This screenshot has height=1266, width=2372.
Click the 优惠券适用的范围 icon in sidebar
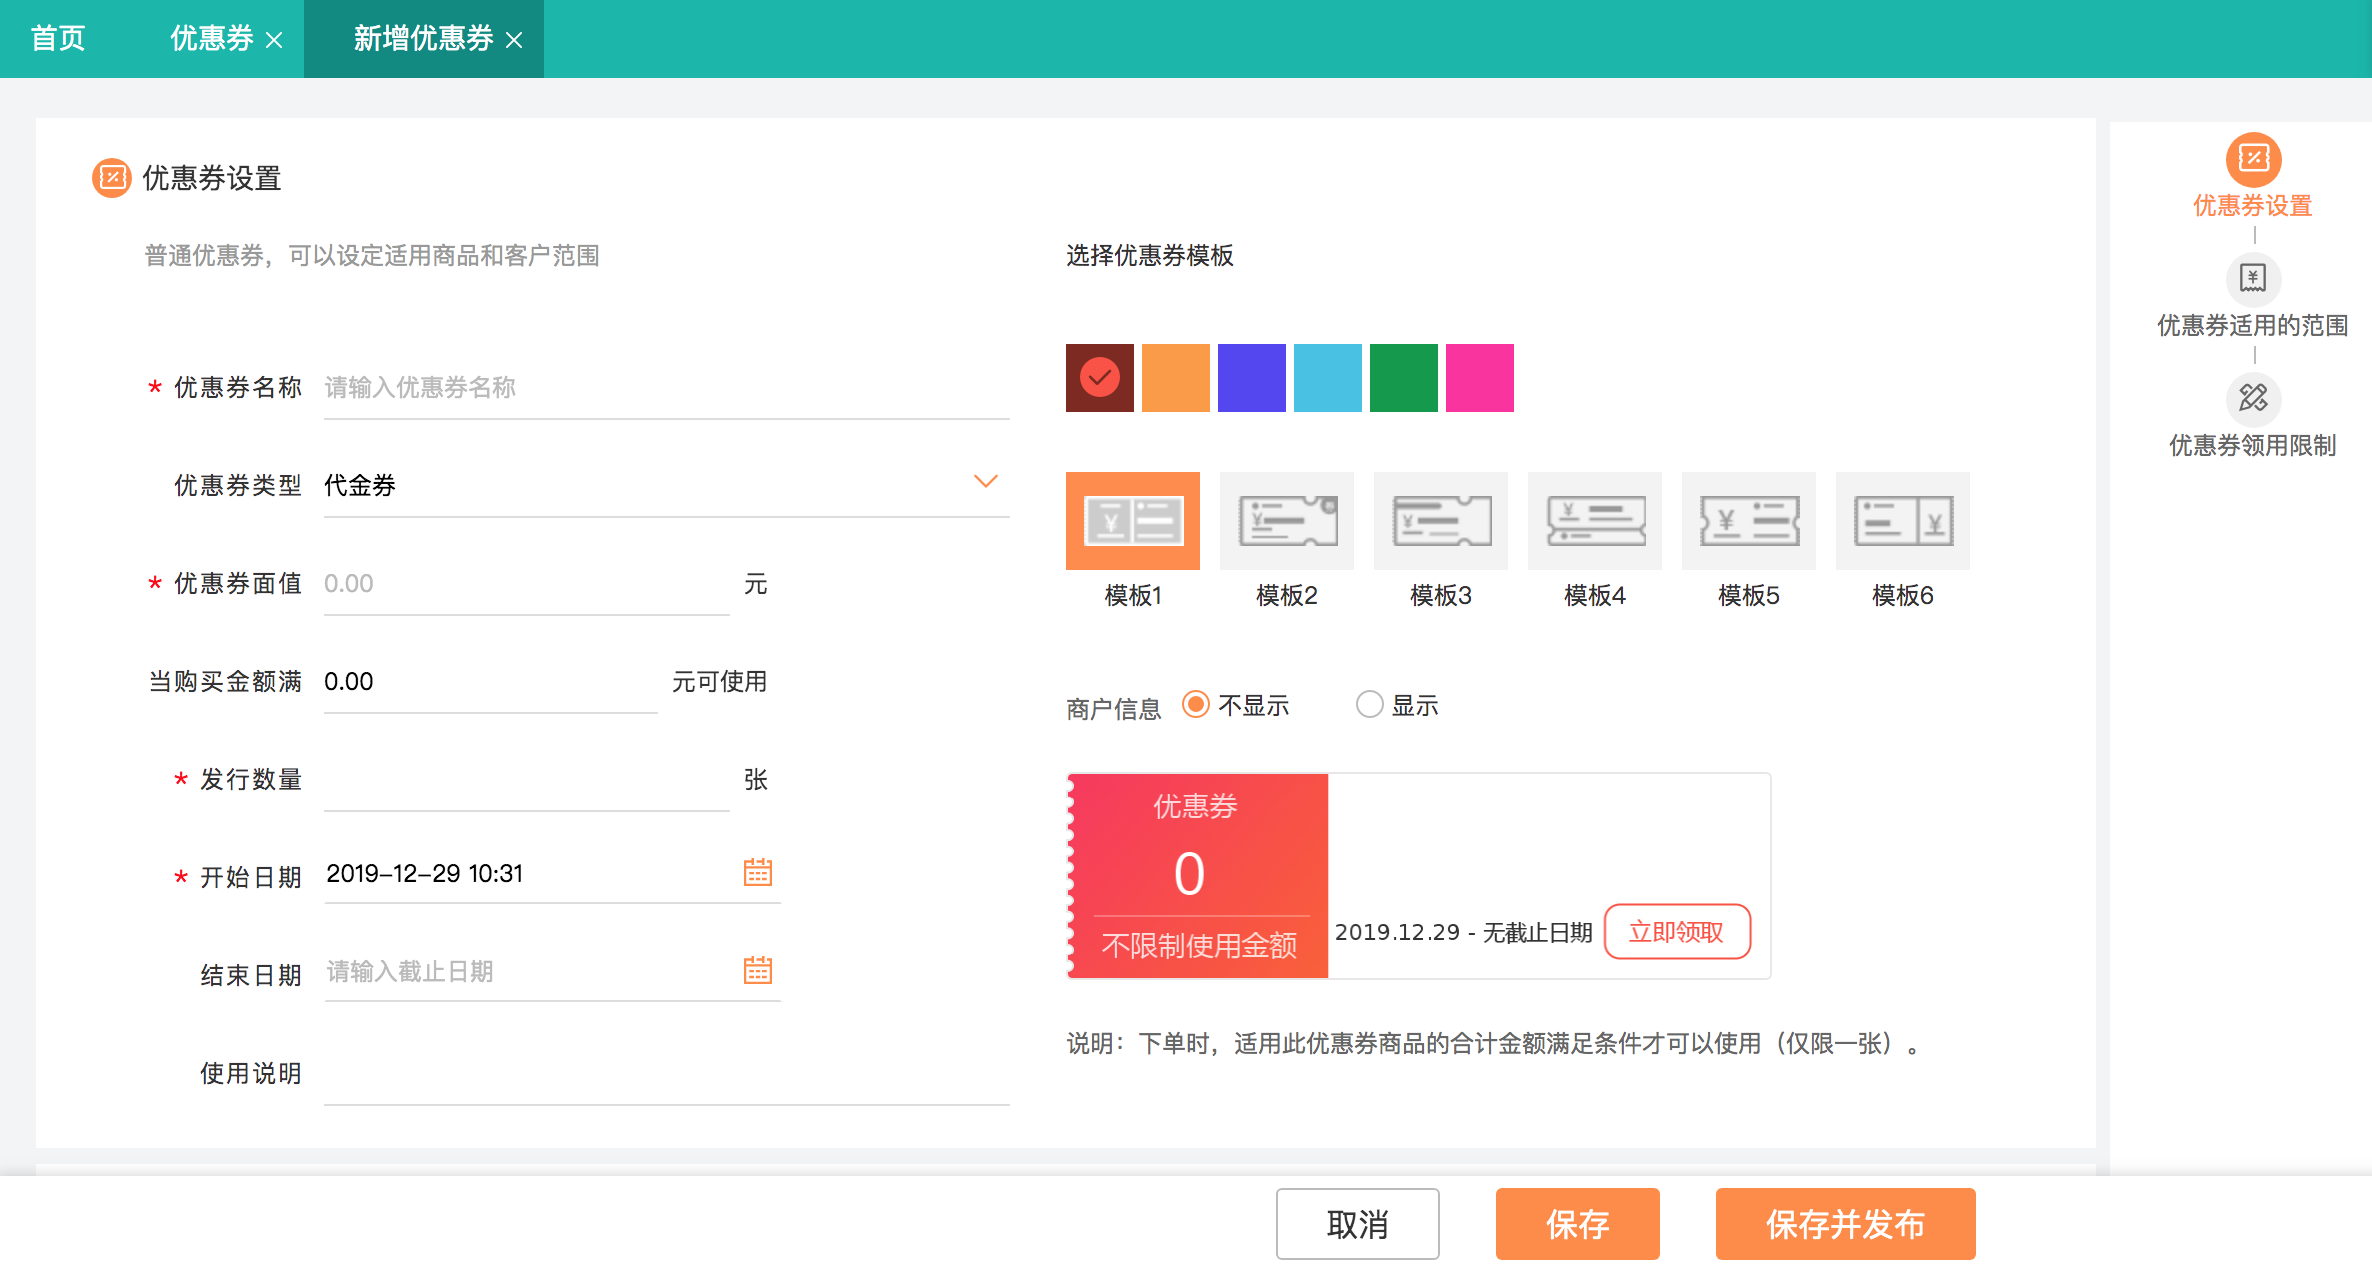point(2254,279)
